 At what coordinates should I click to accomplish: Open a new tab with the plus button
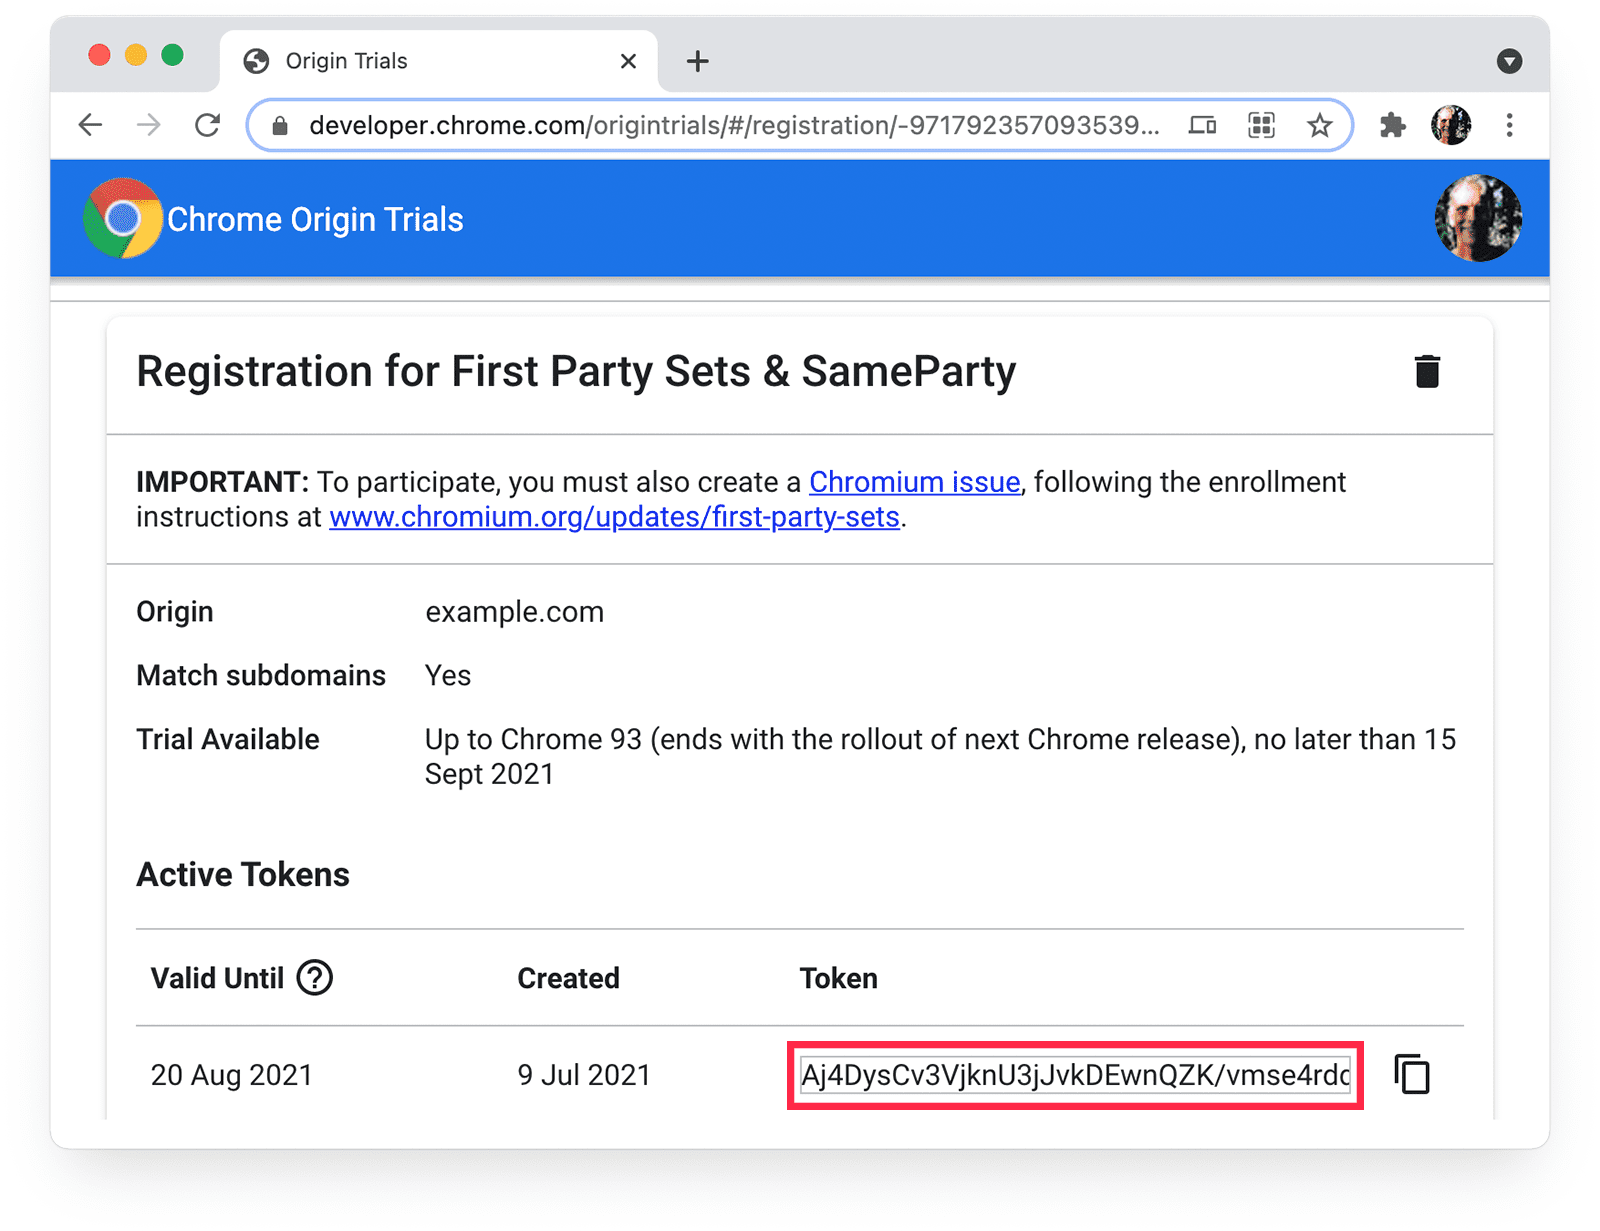pyautogui.click(x=697, y=61)
